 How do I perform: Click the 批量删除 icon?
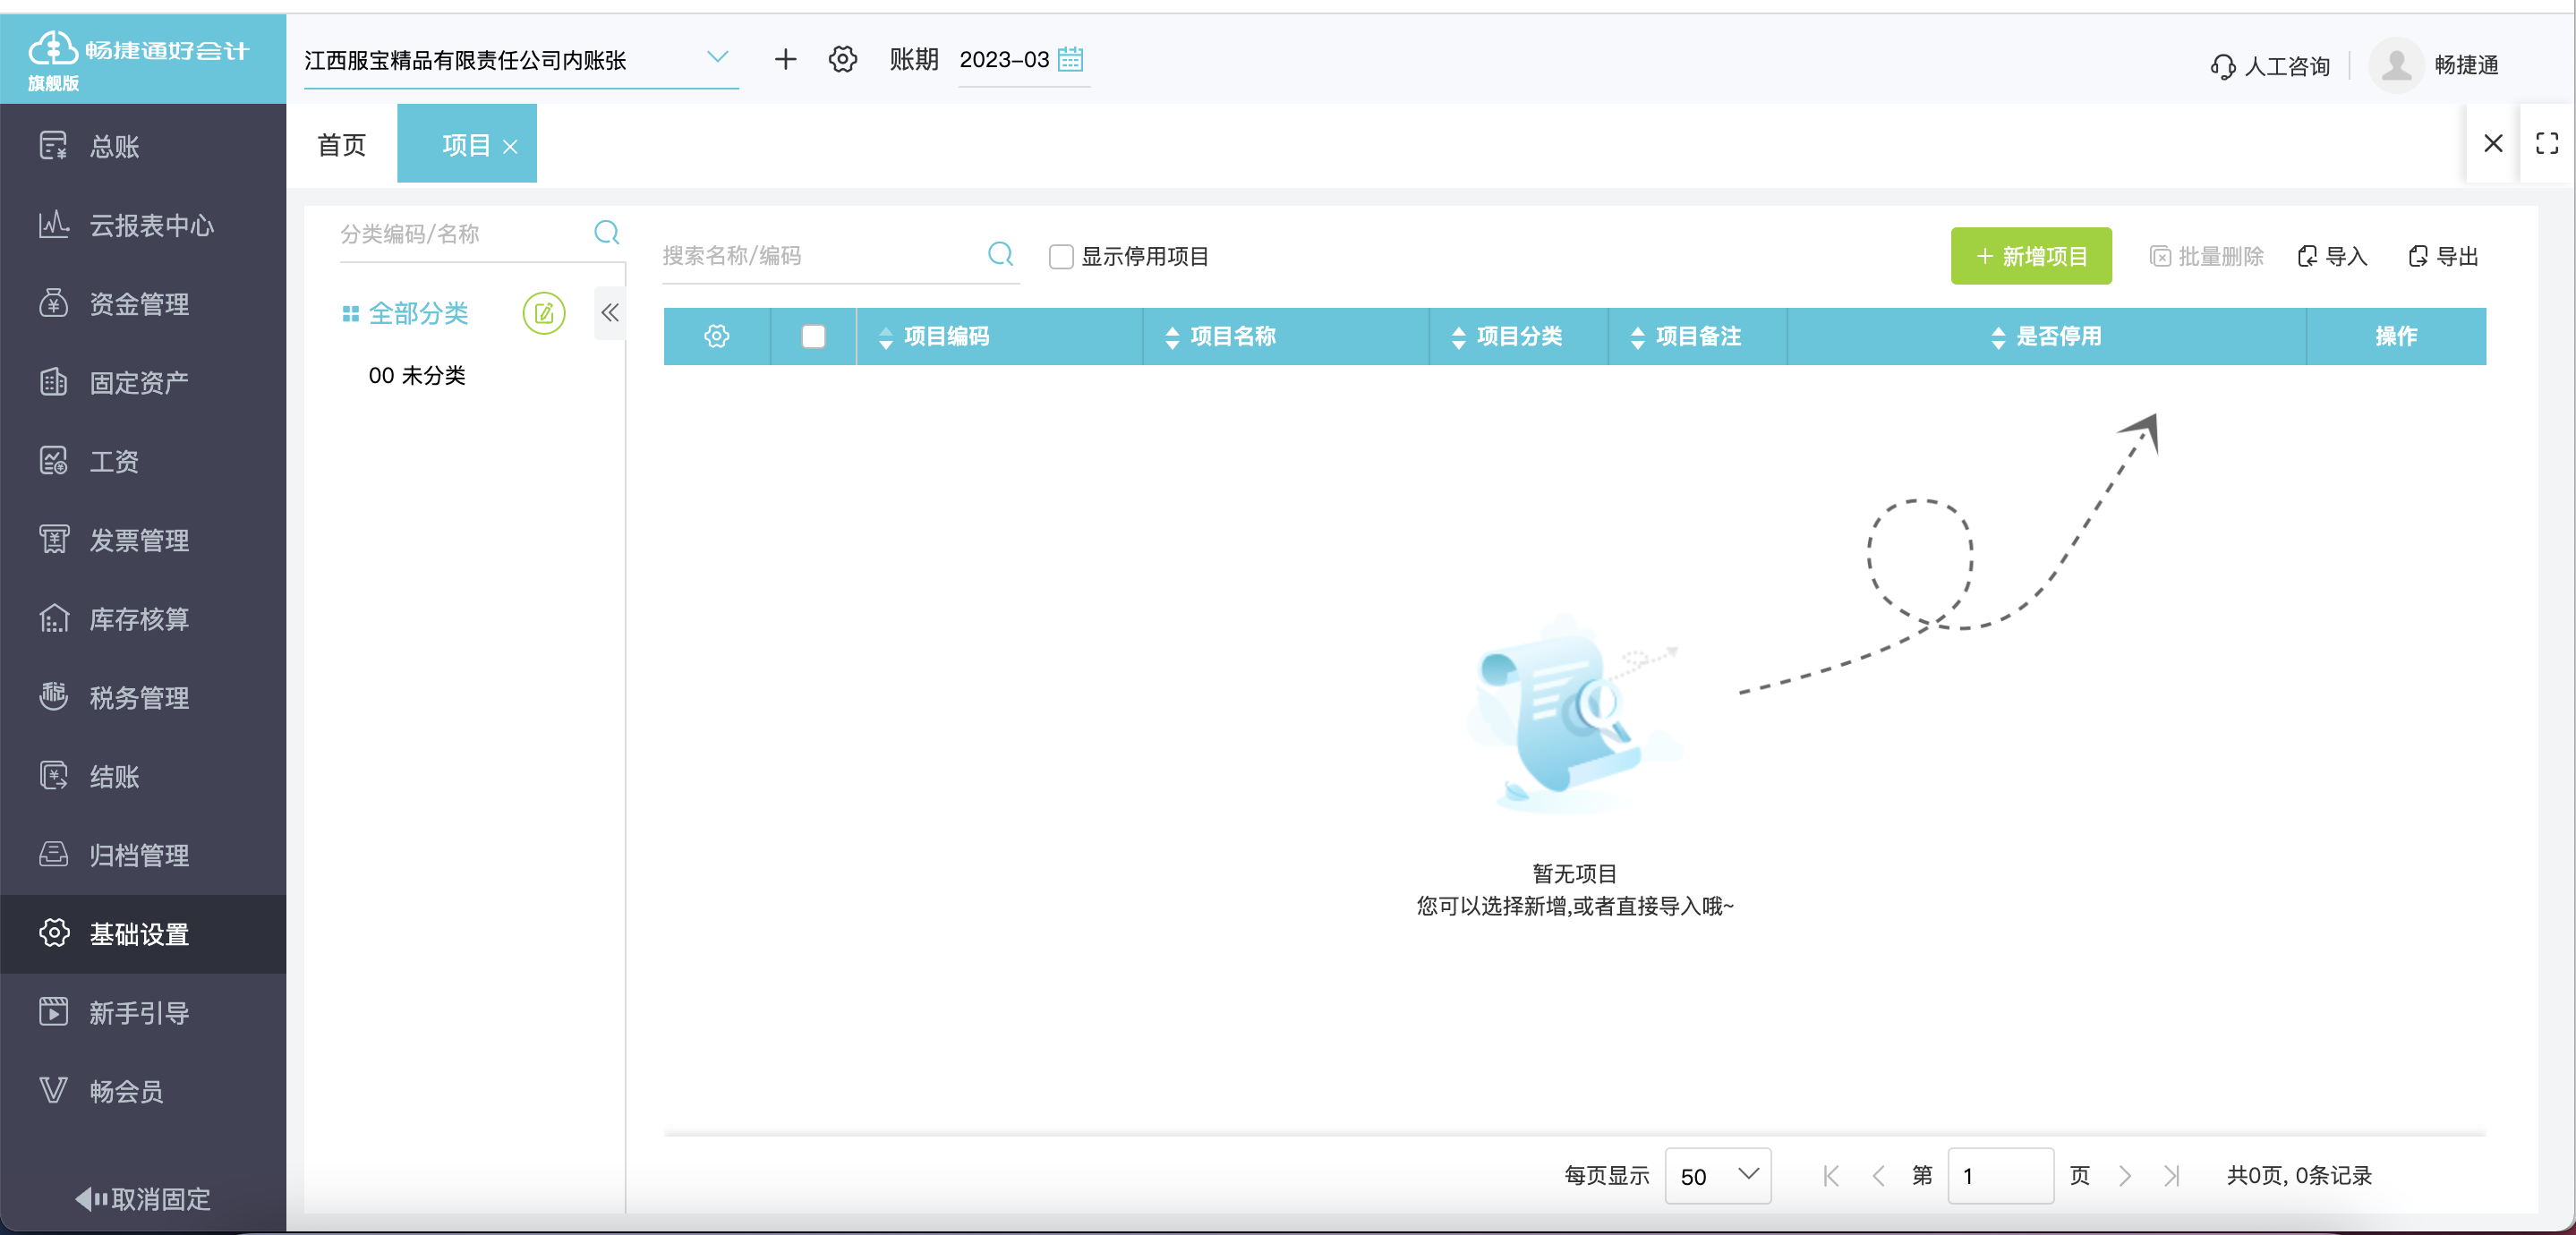2159,256
